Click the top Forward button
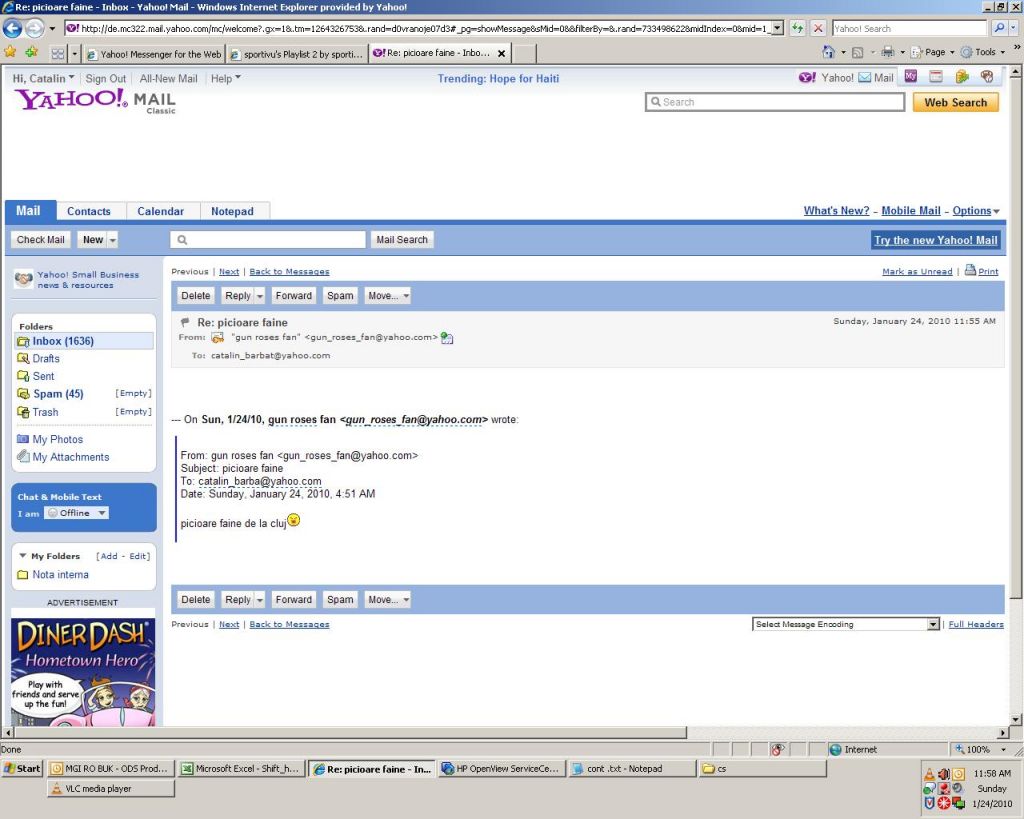The width and height of the screenshot is (1024, 819). (x=294, y=296)
